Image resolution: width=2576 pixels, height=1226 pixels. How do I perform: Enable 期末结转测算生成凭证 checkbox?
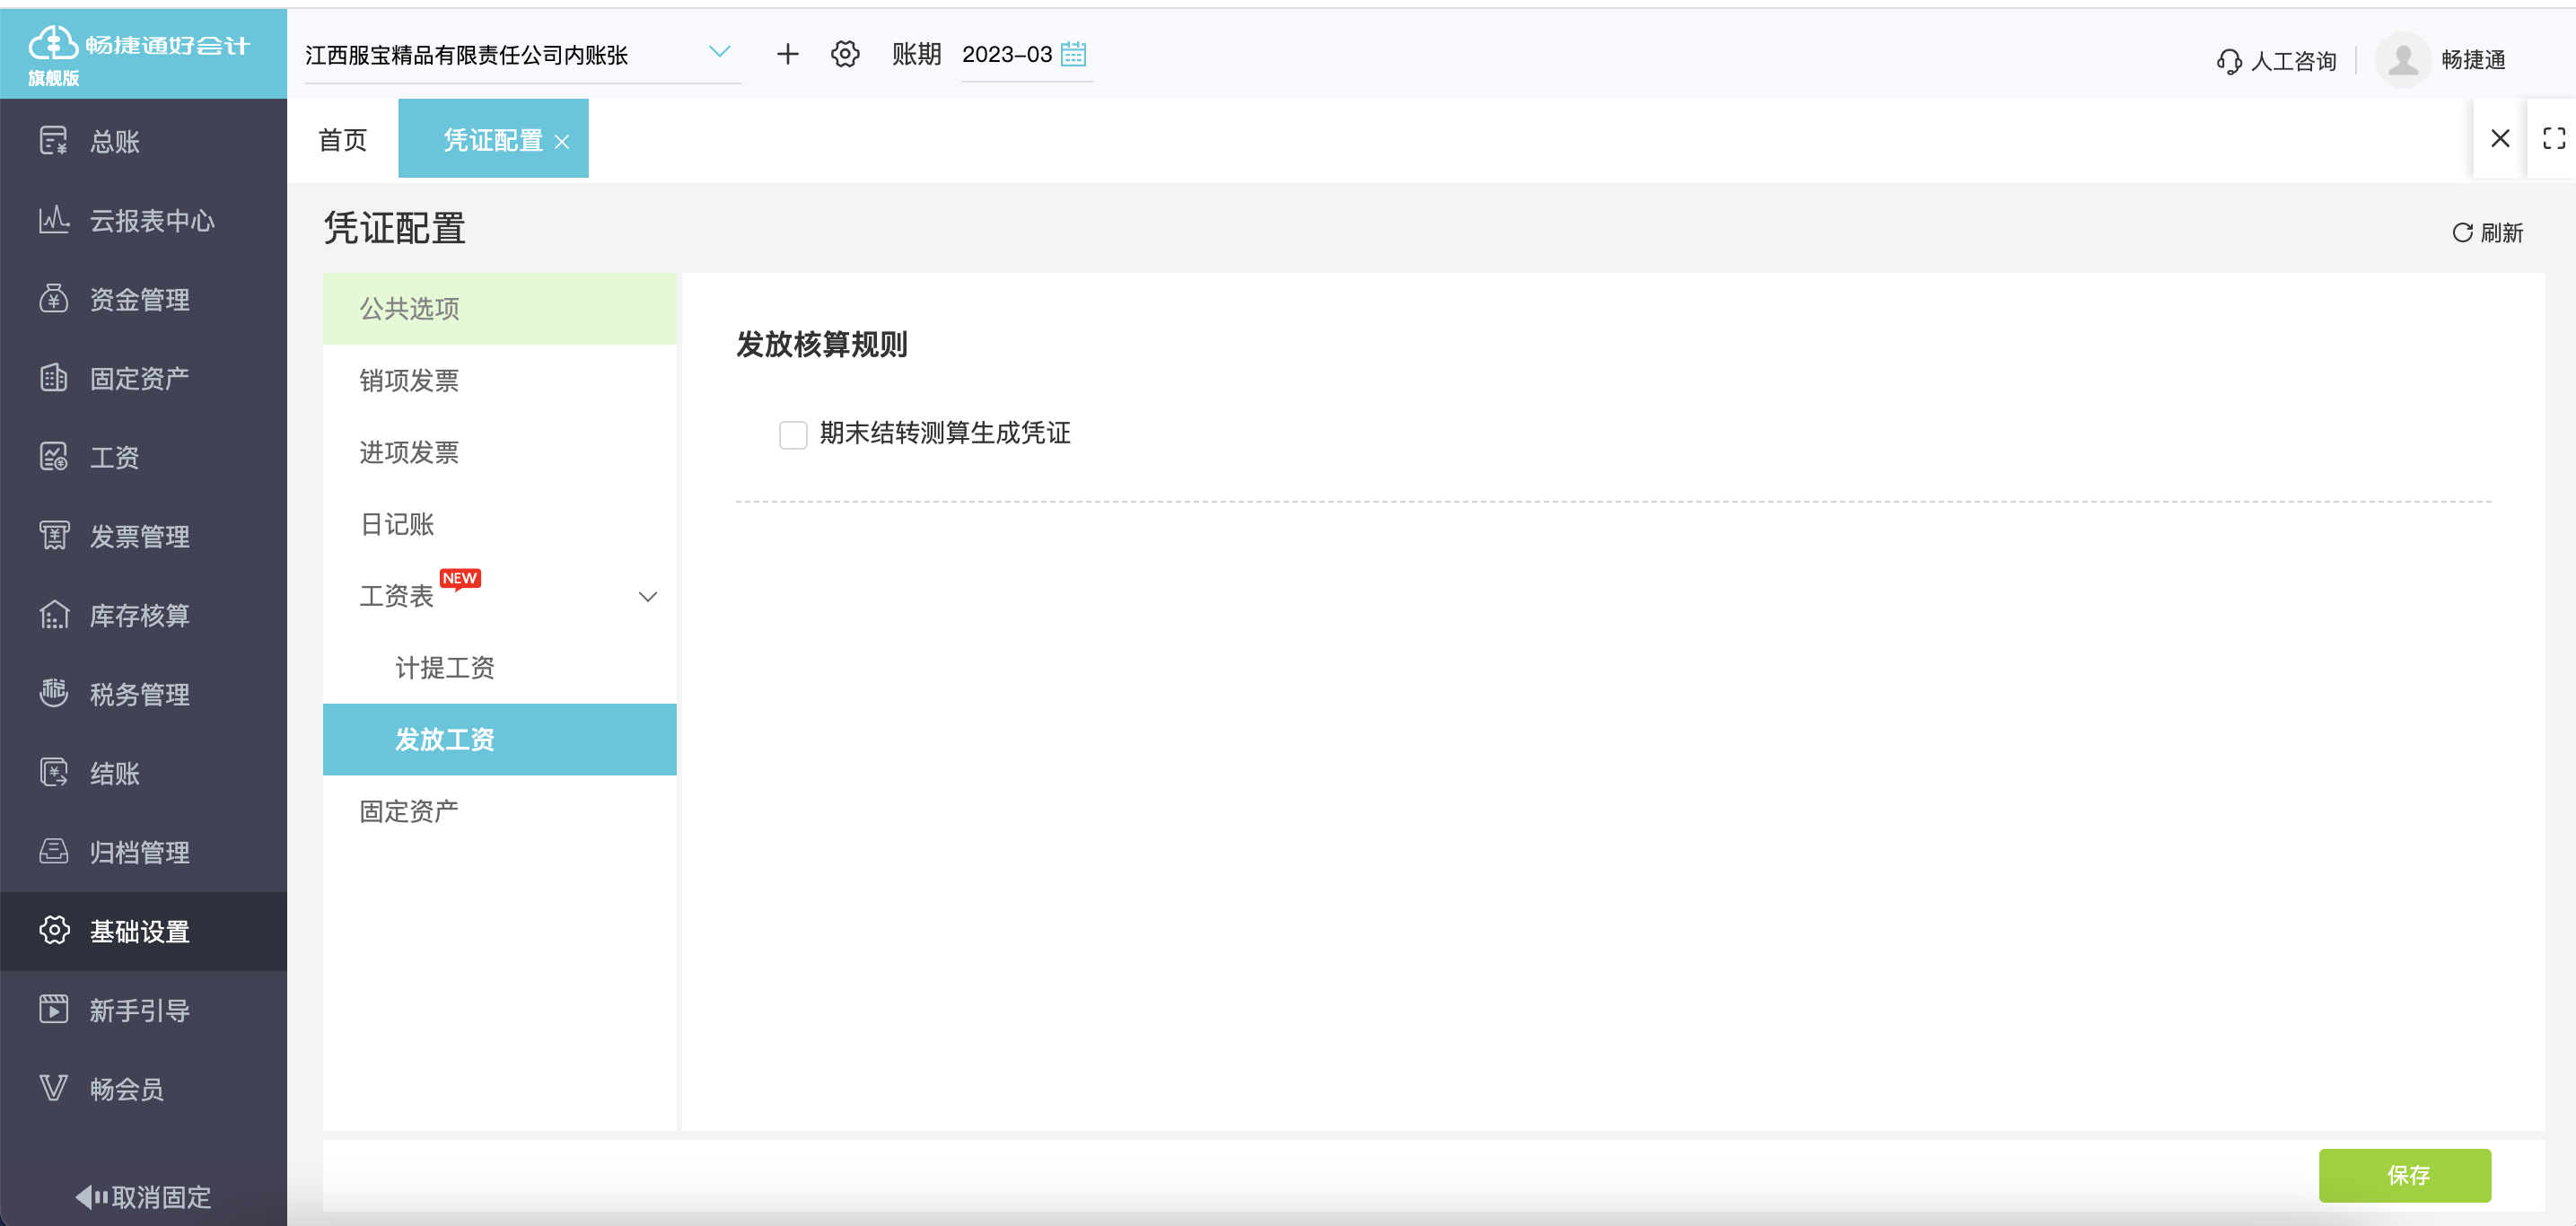tap(790, 433)
